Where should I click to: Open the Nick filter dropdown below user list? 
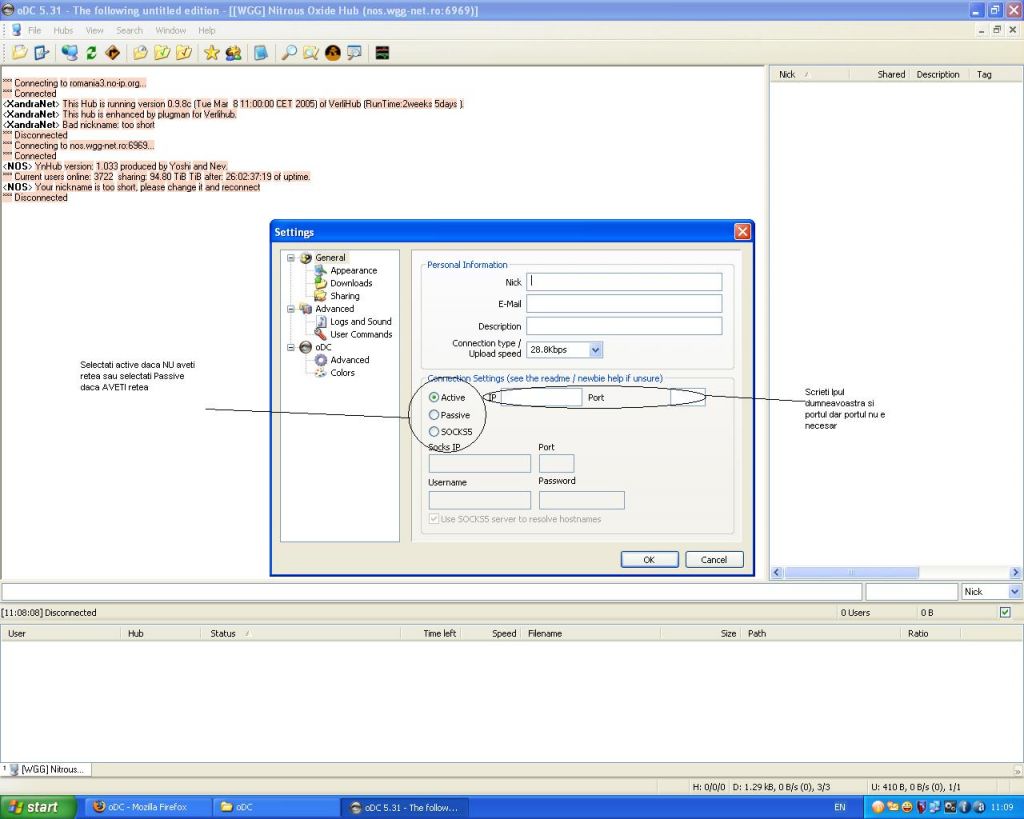pyautogui.click(x=1015, y=592)
